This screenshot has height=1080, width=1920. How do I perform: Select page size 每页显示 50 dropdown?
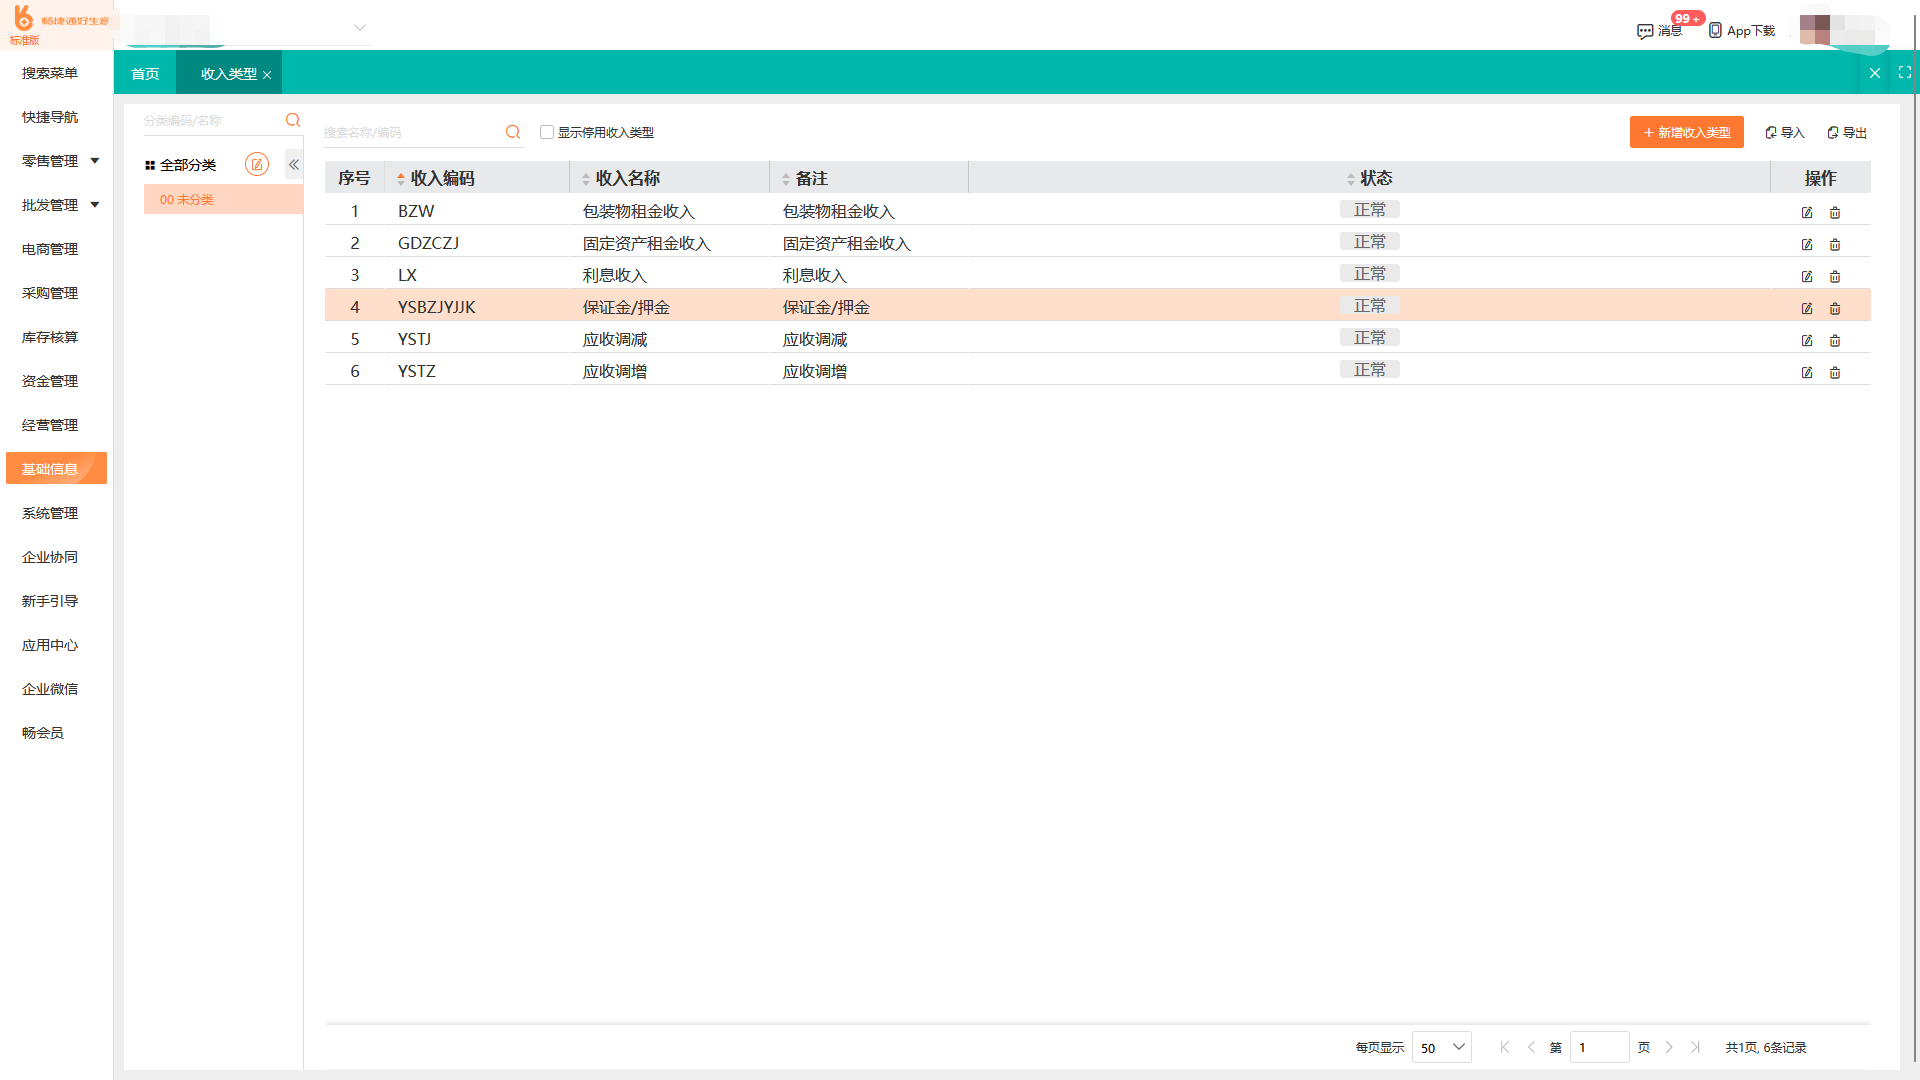tap(1440, 1047)
